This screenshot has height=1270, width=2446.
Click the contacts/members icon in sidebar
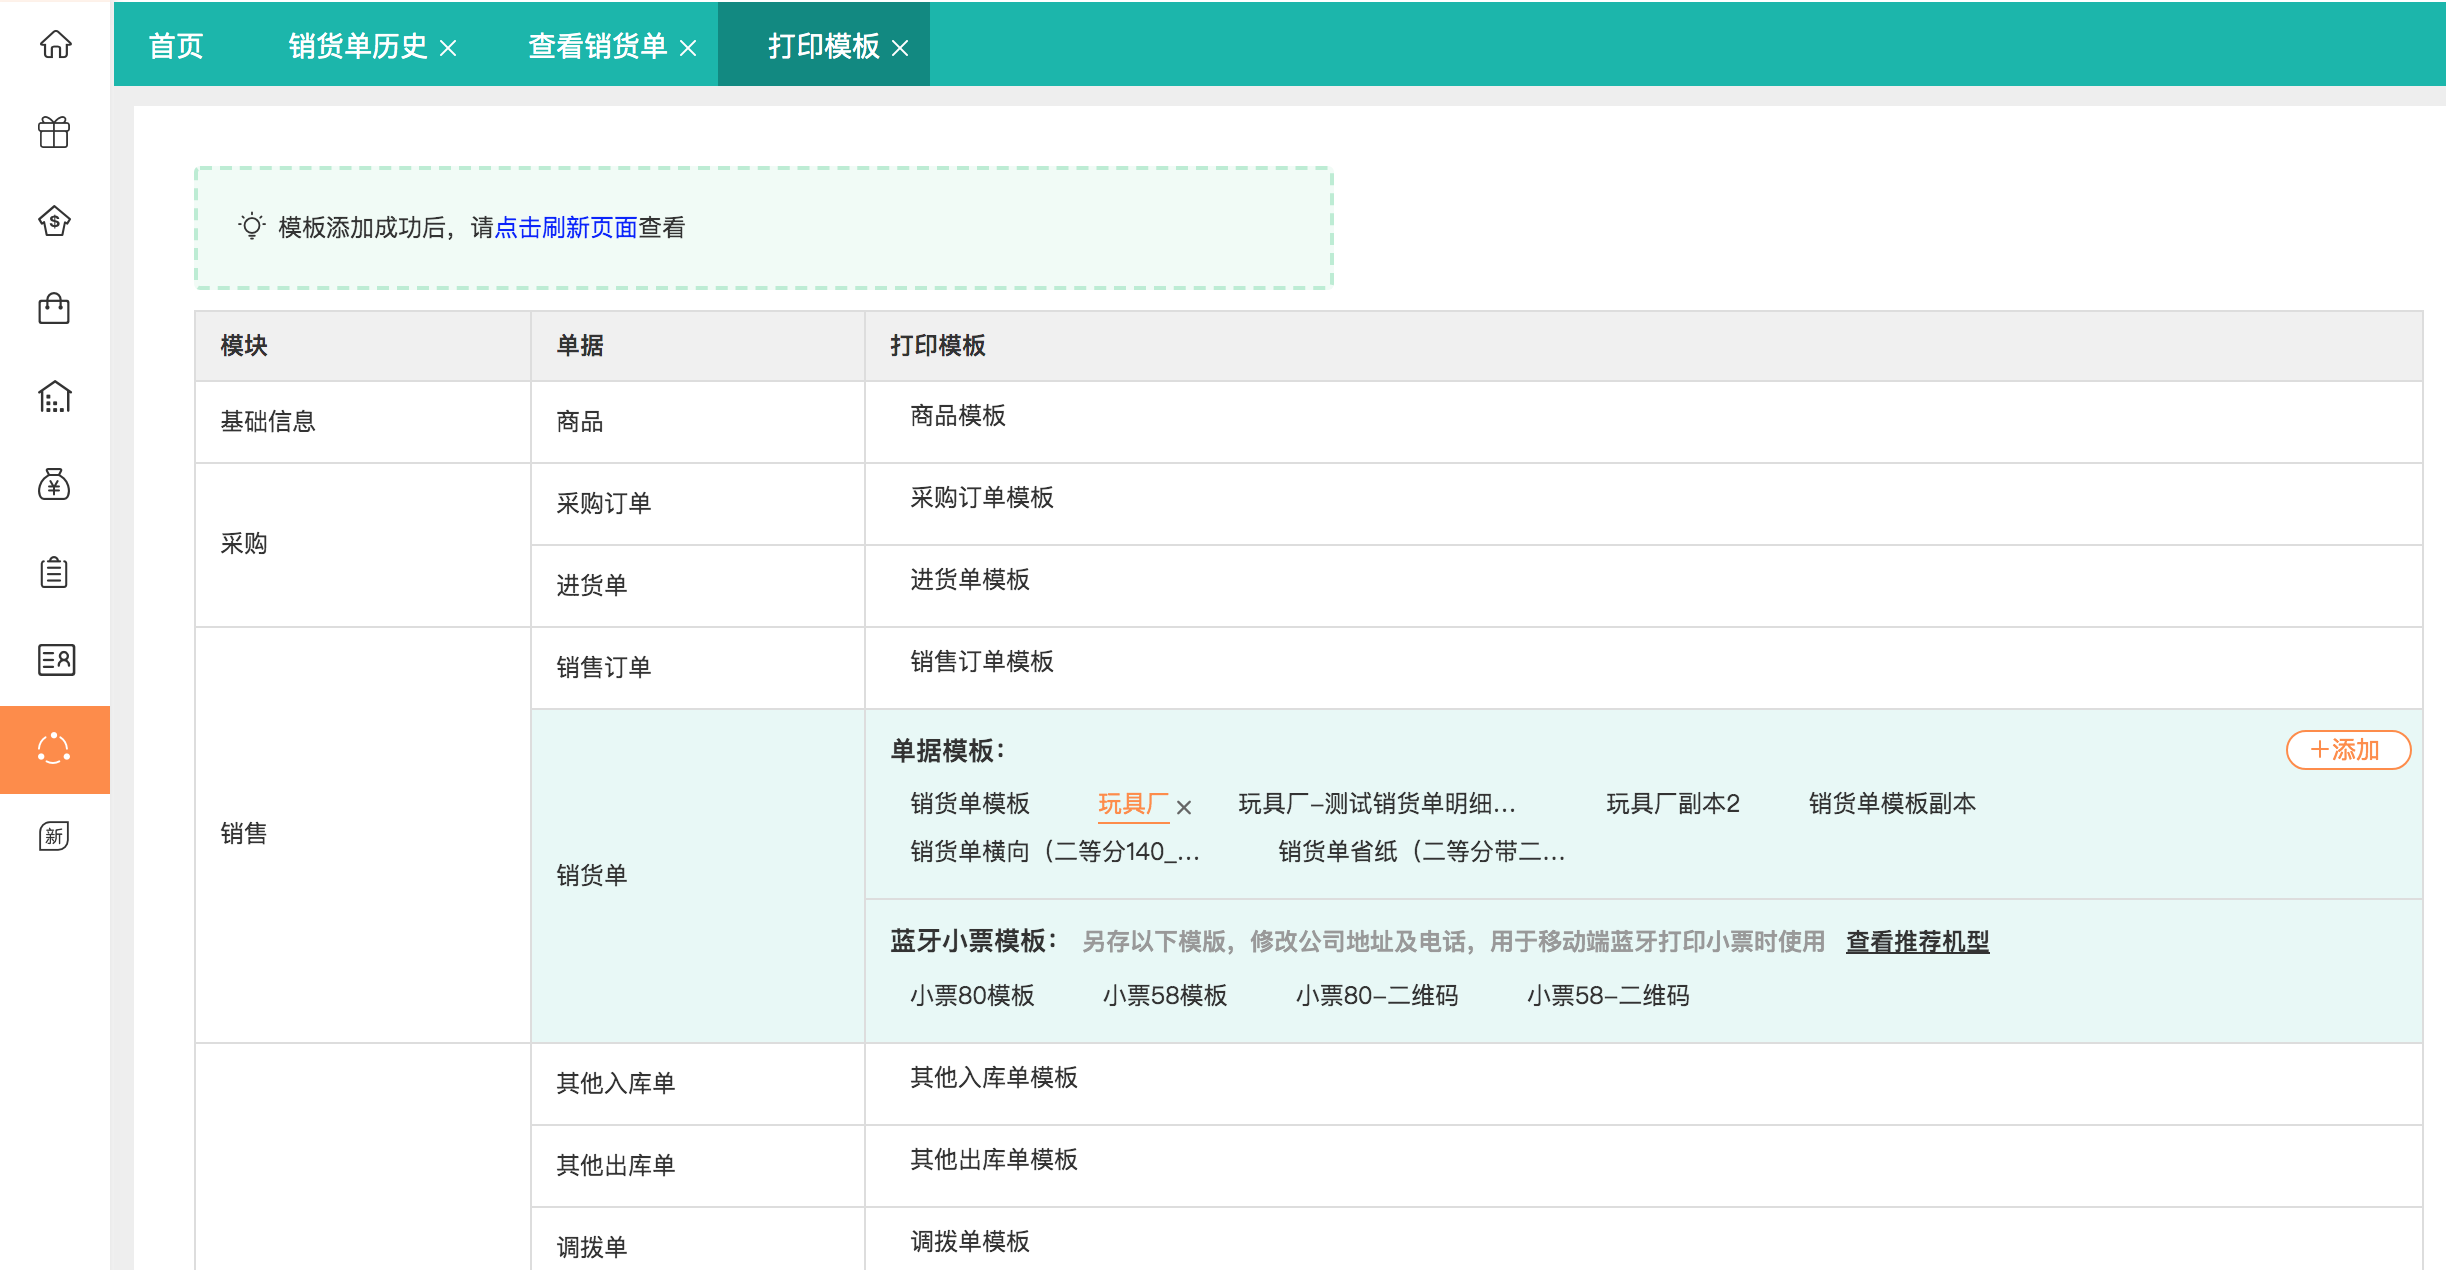pyautogui.click(x=55, y=658)
